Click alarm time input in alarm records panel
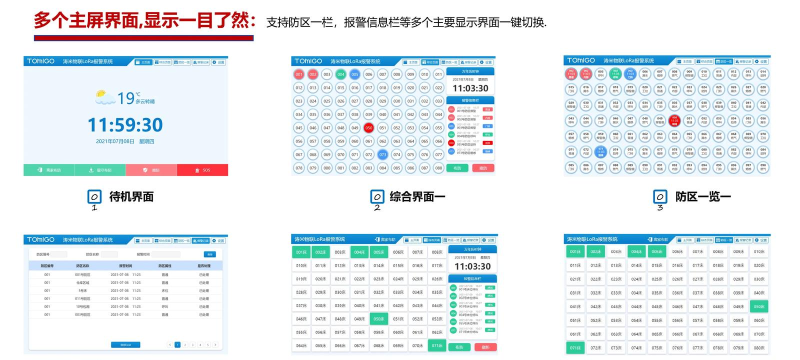Screen dimensions: 800x360 pyautogui.click(x=166, y=254)
